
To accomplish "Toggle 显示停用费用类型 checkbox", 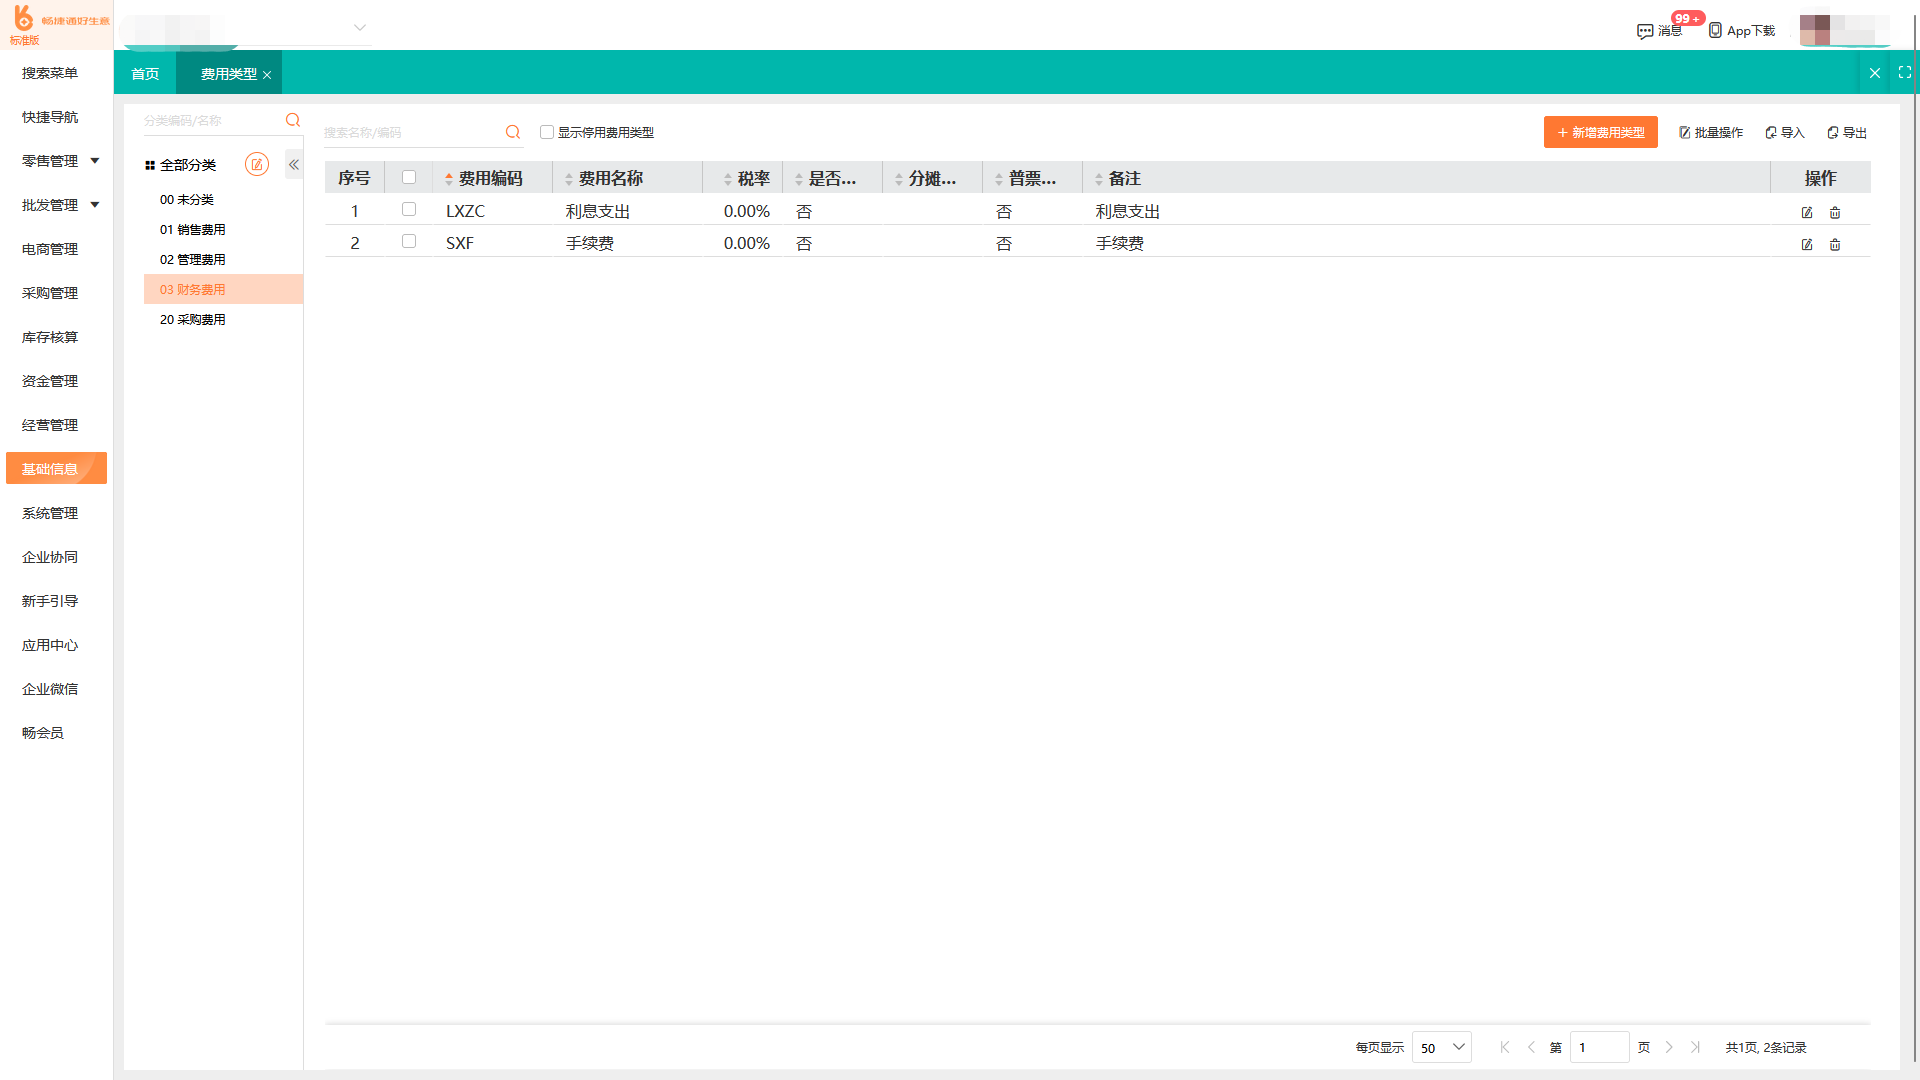I will point(546,131).
